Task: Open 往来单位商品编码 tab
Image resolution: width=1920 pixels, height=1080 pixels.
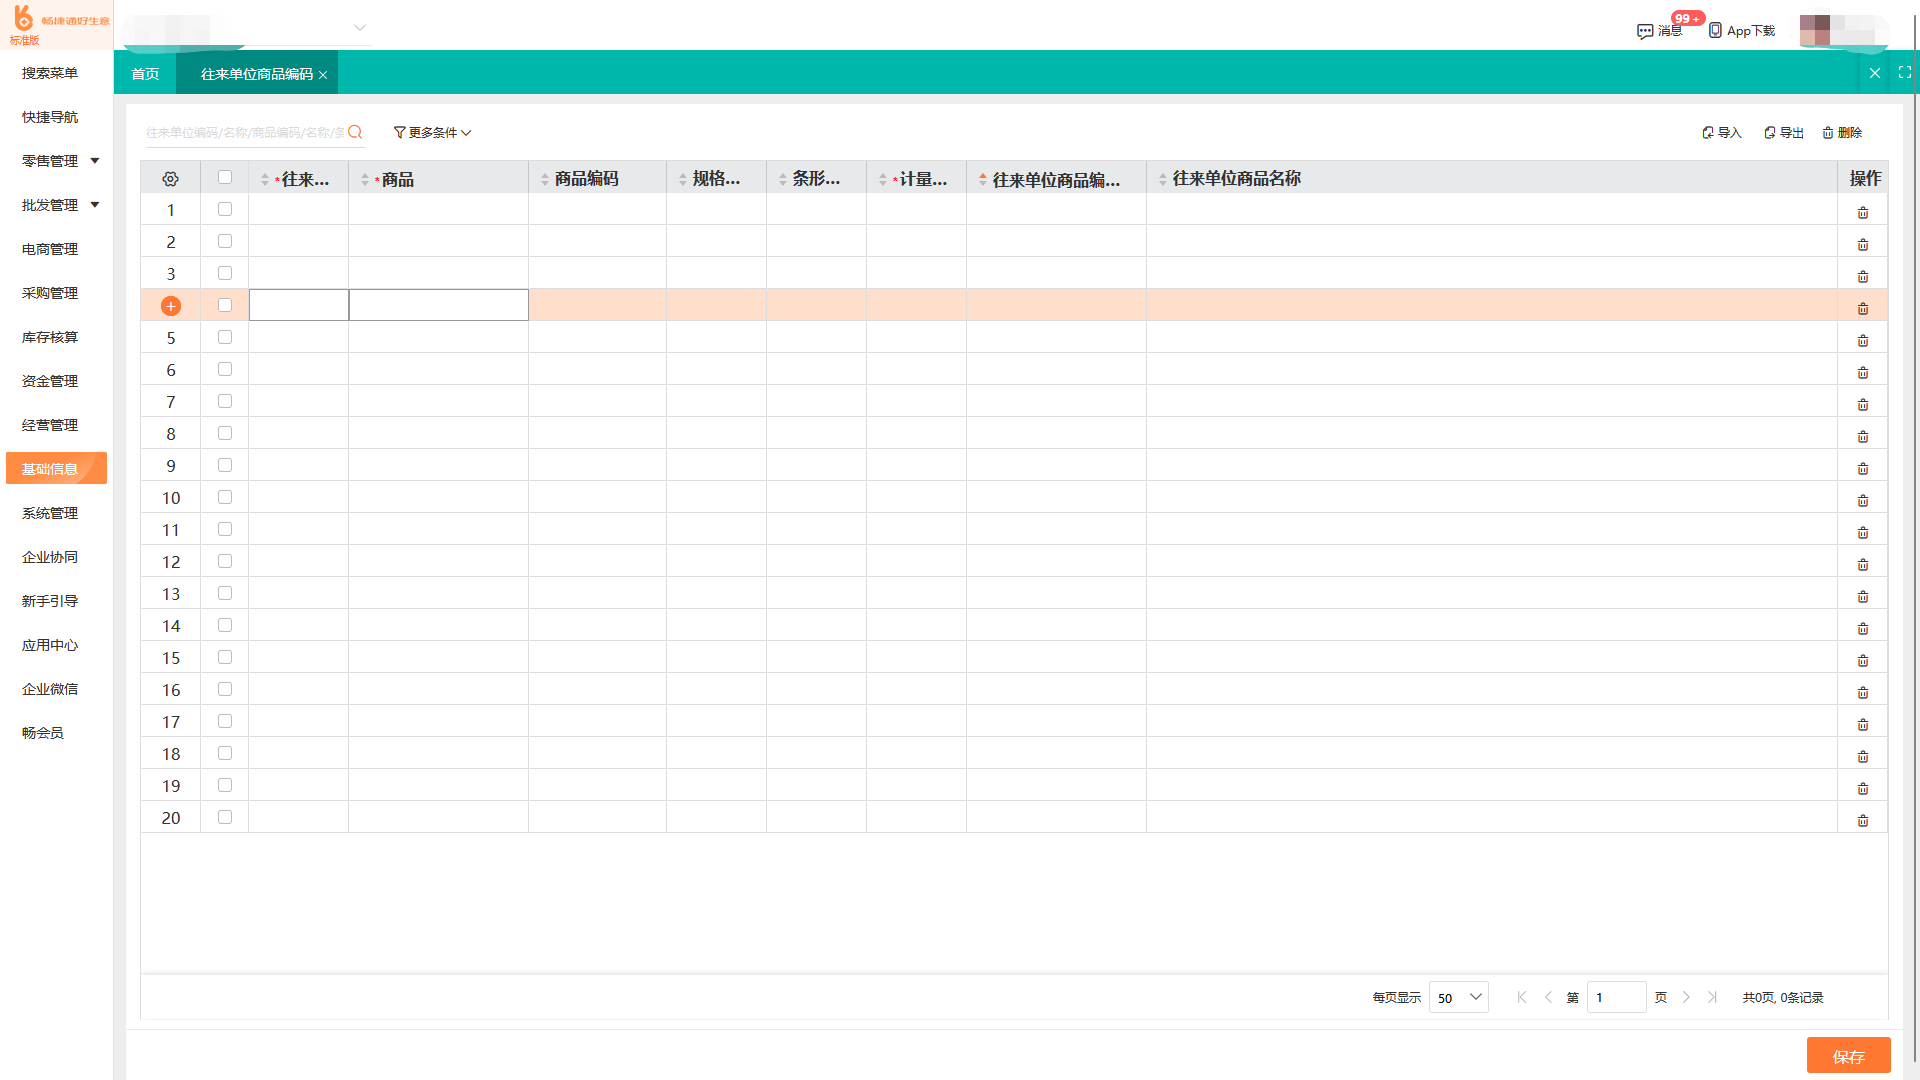Action: (255, 73)
